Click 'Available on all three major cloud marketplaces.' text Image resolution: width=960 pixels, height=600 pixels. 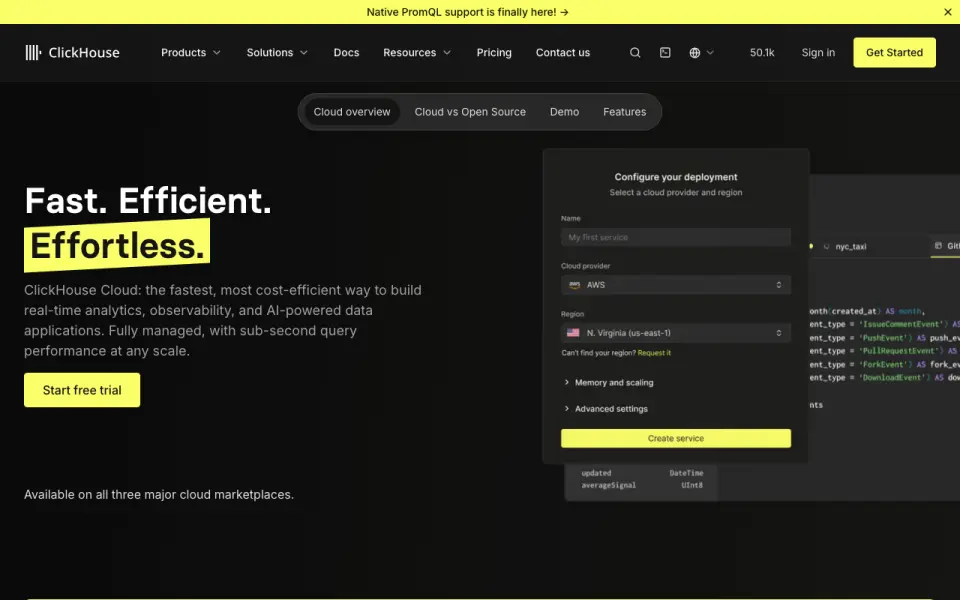[x=159, y=495]
